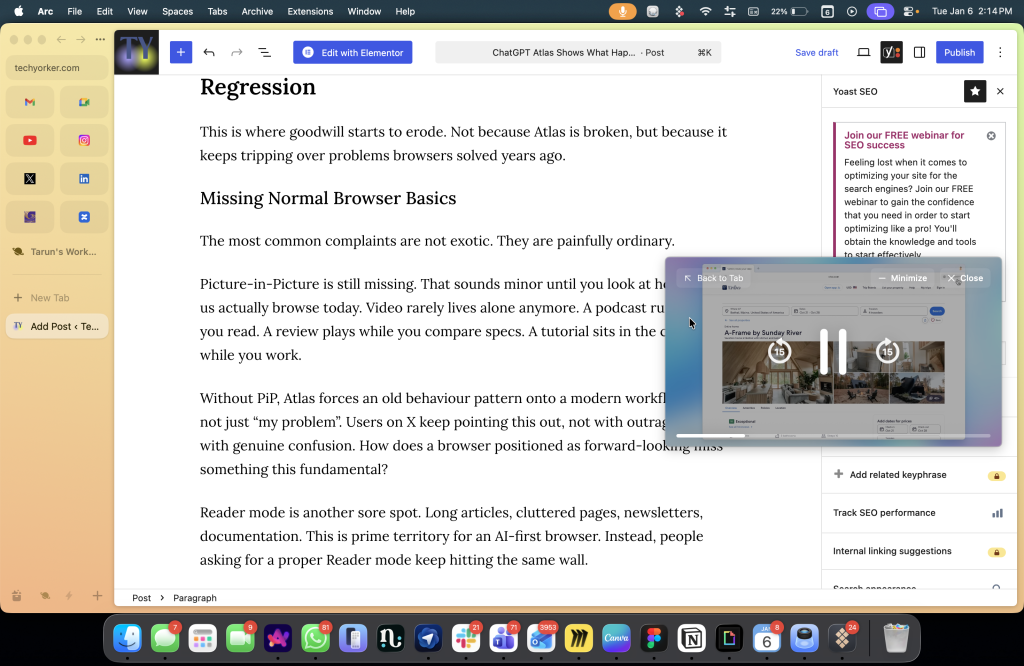Unpin Yoast SEO using the star button
The height and width of the screenshot is (666, 1024).
(974, 91)
